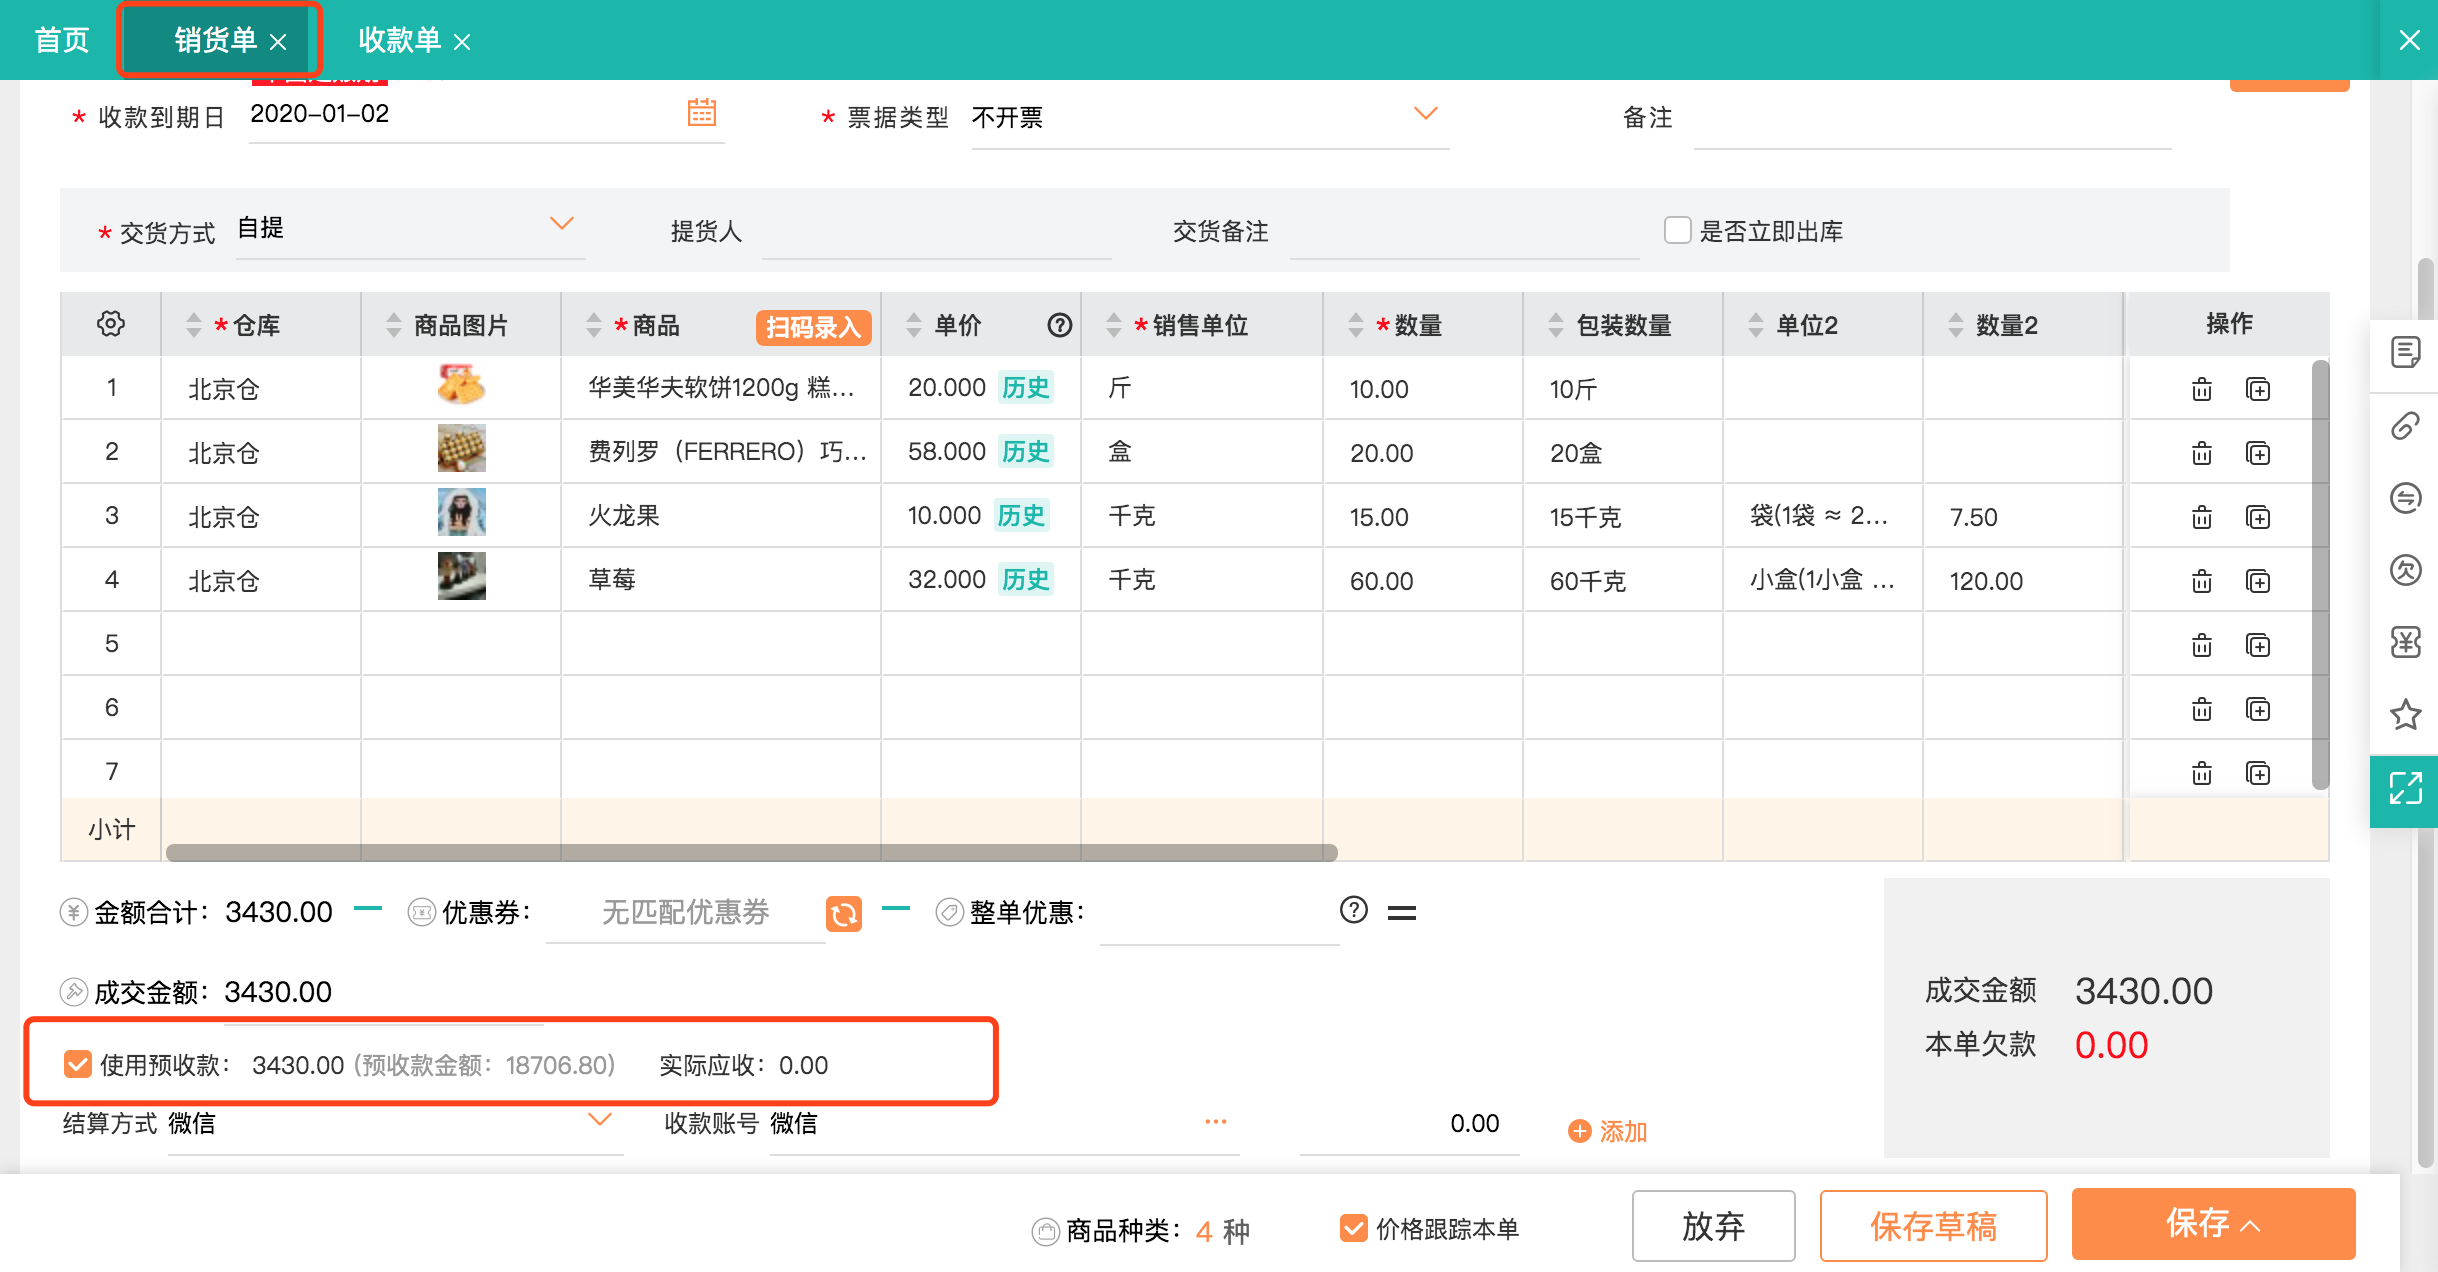Screen dimensions: 2438x1272
Task: Enable the 价格跟踪本单 checkbox
Action: [x=1351, y=1224]
